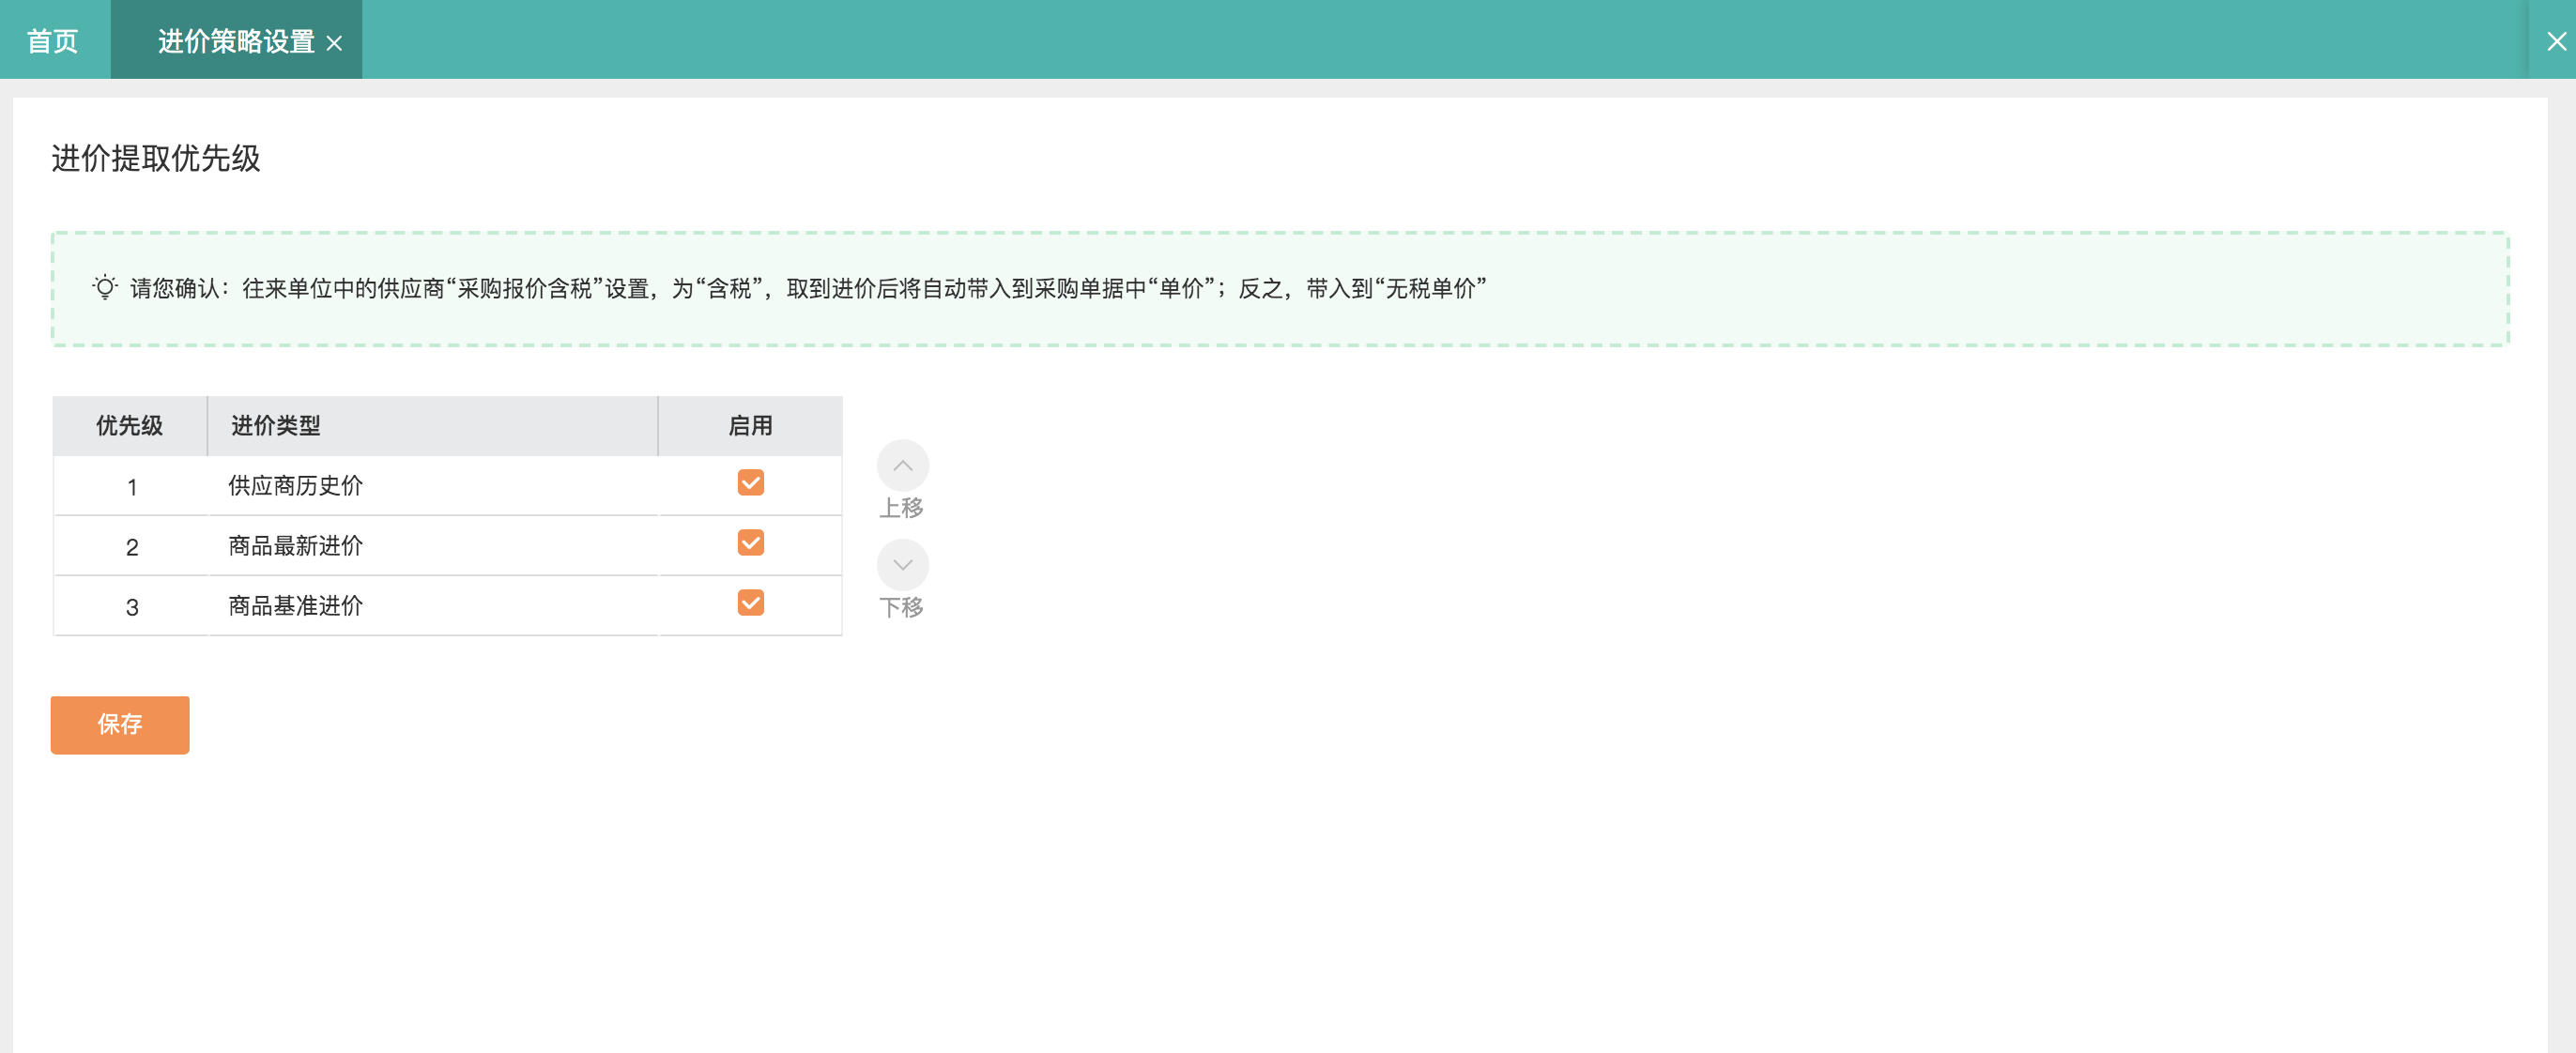The width and height of the screenshot is (2576, 1053).
Task: Click the 保存 save button
Action: point(120,723)
